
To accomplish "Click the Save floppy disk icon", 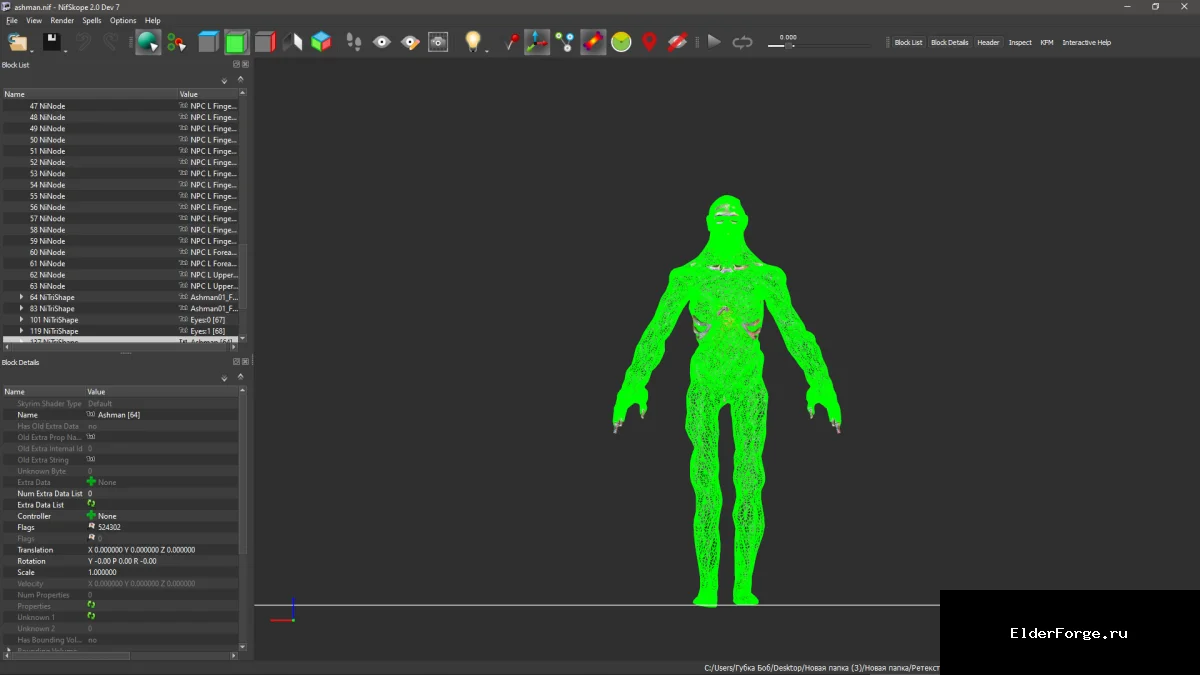I will (x=49, y=42).
